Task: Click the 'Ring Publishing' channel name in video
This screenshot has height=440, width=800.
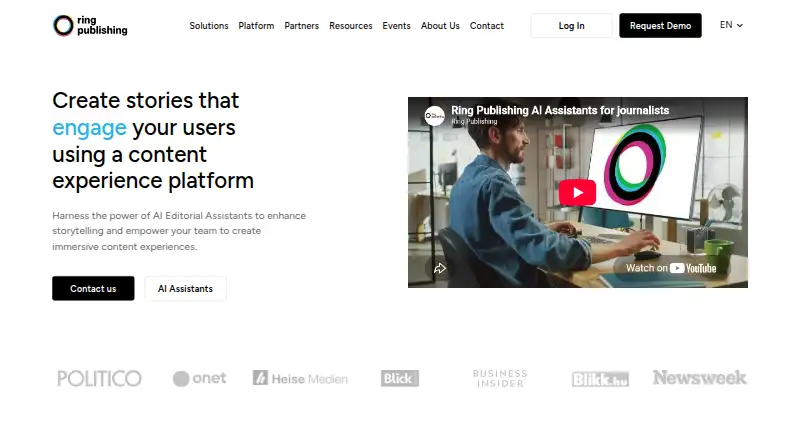Action: tap(474, 121)
